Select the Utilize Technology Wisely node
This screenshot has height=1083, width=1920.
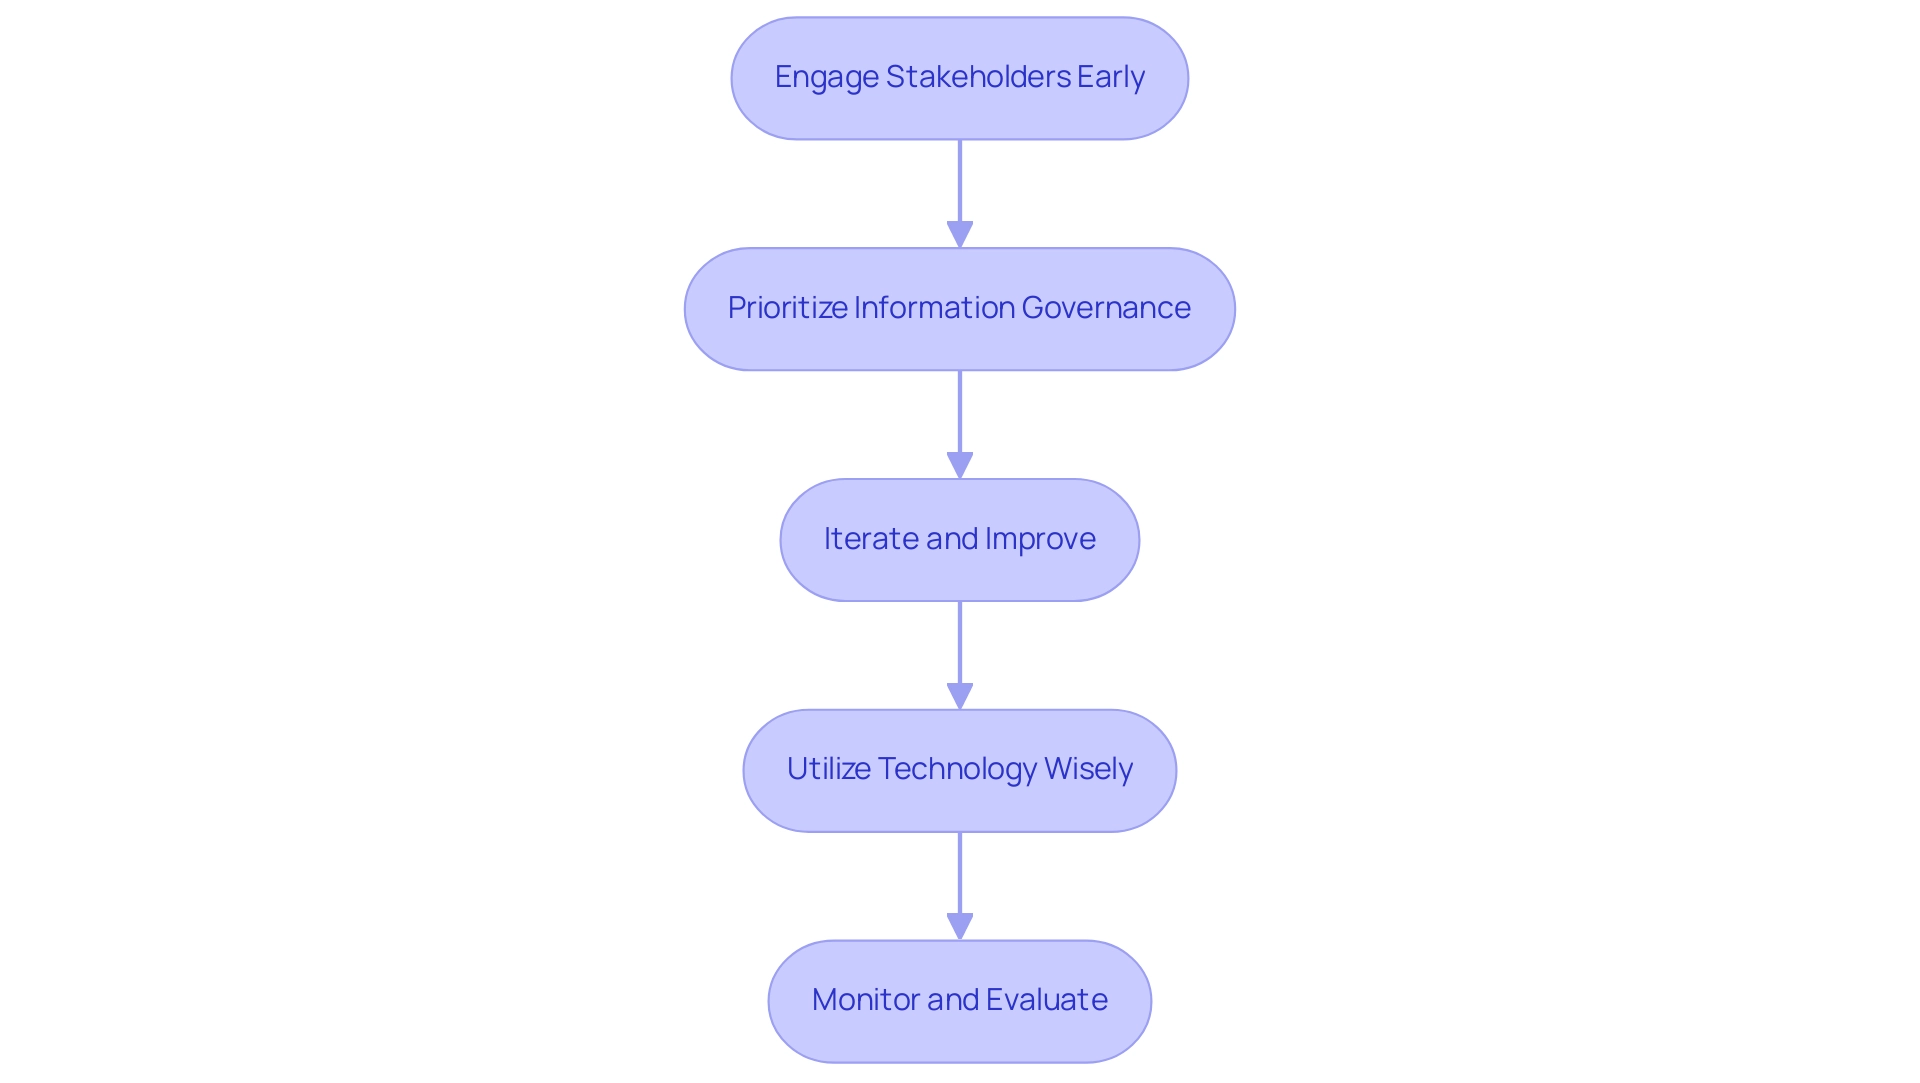coord(959,768)
